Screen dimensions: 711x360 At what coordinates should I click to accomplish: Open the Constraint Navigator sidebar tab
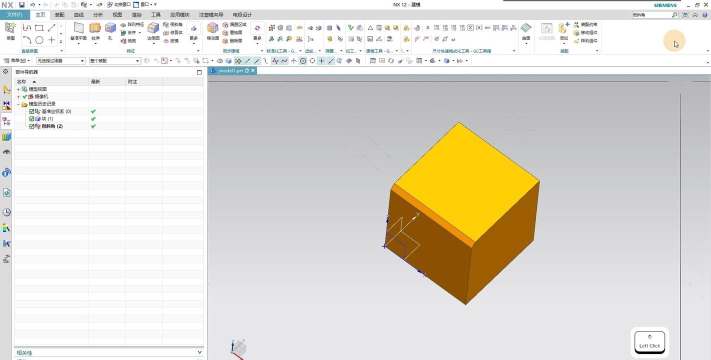coord(6,106)
